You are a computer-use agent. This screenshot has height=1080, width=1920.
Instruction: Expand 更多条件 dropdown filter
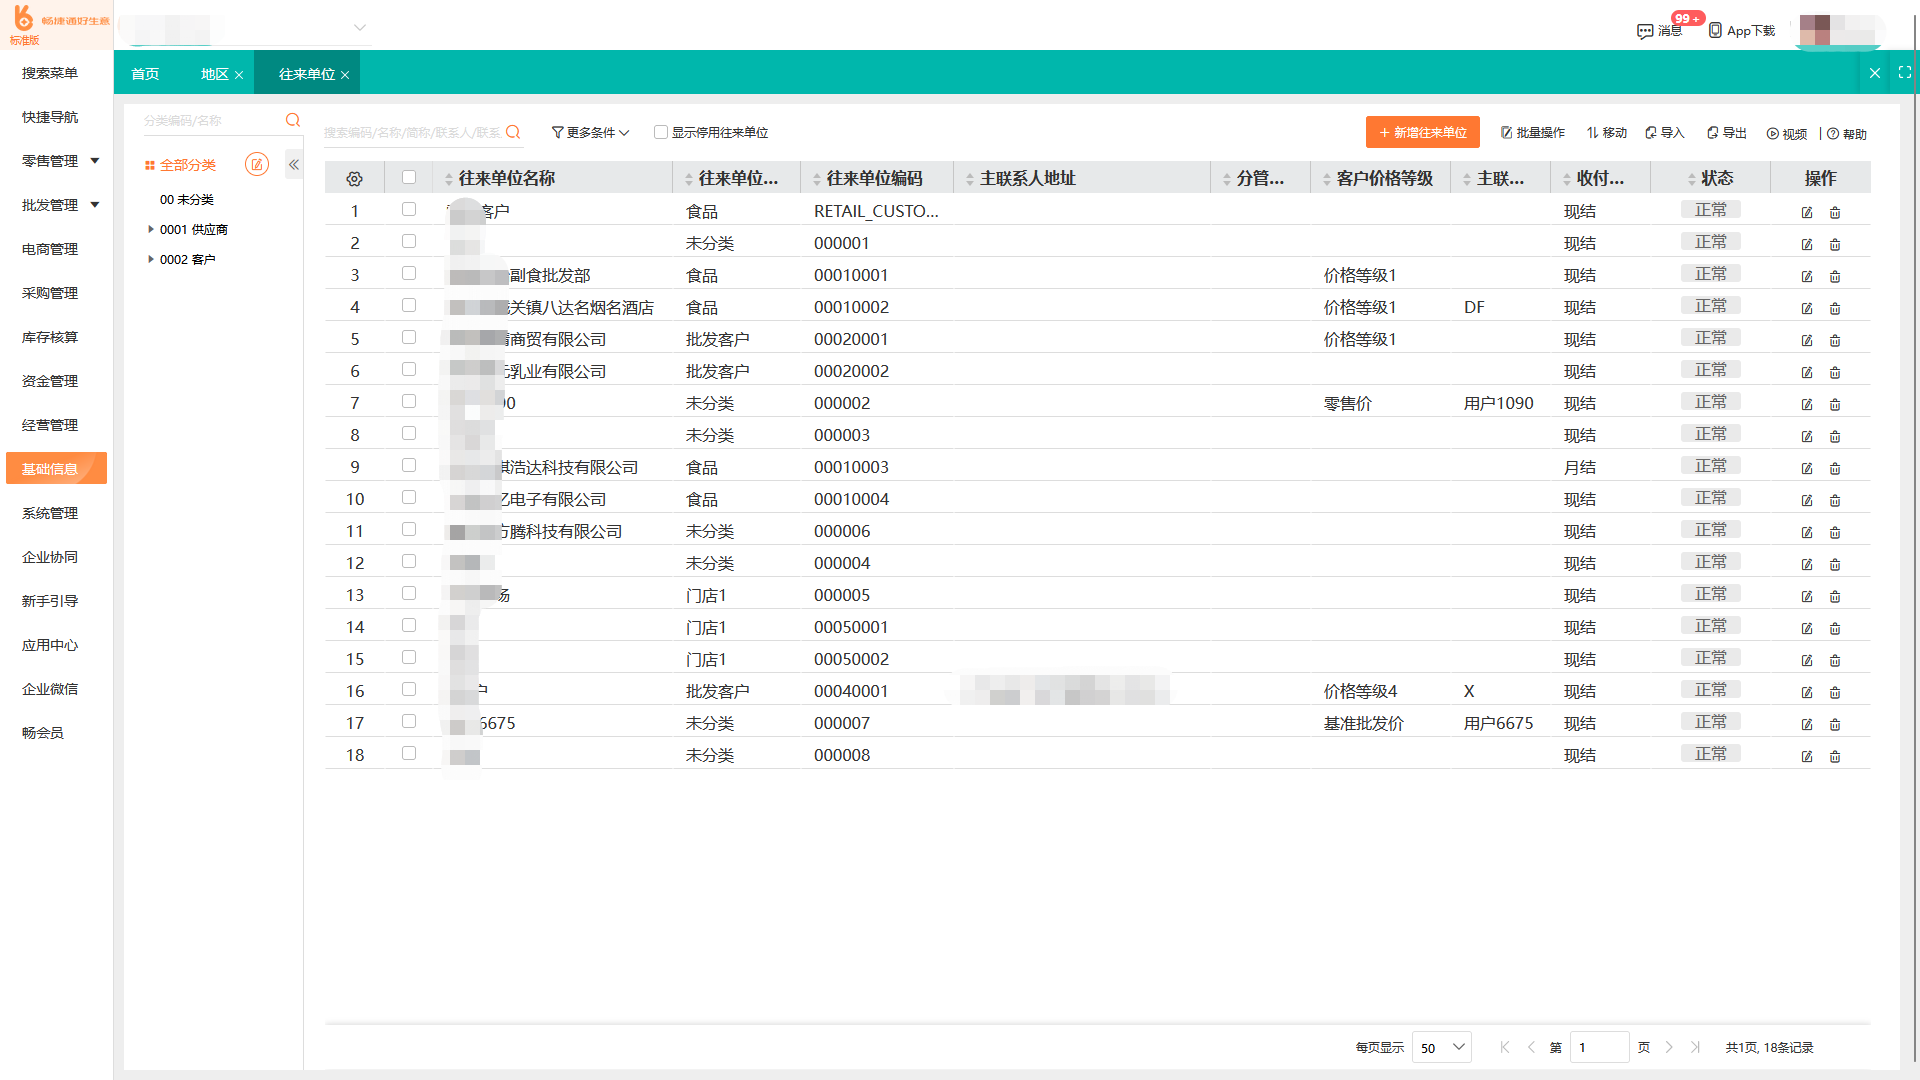pos(593,132)
